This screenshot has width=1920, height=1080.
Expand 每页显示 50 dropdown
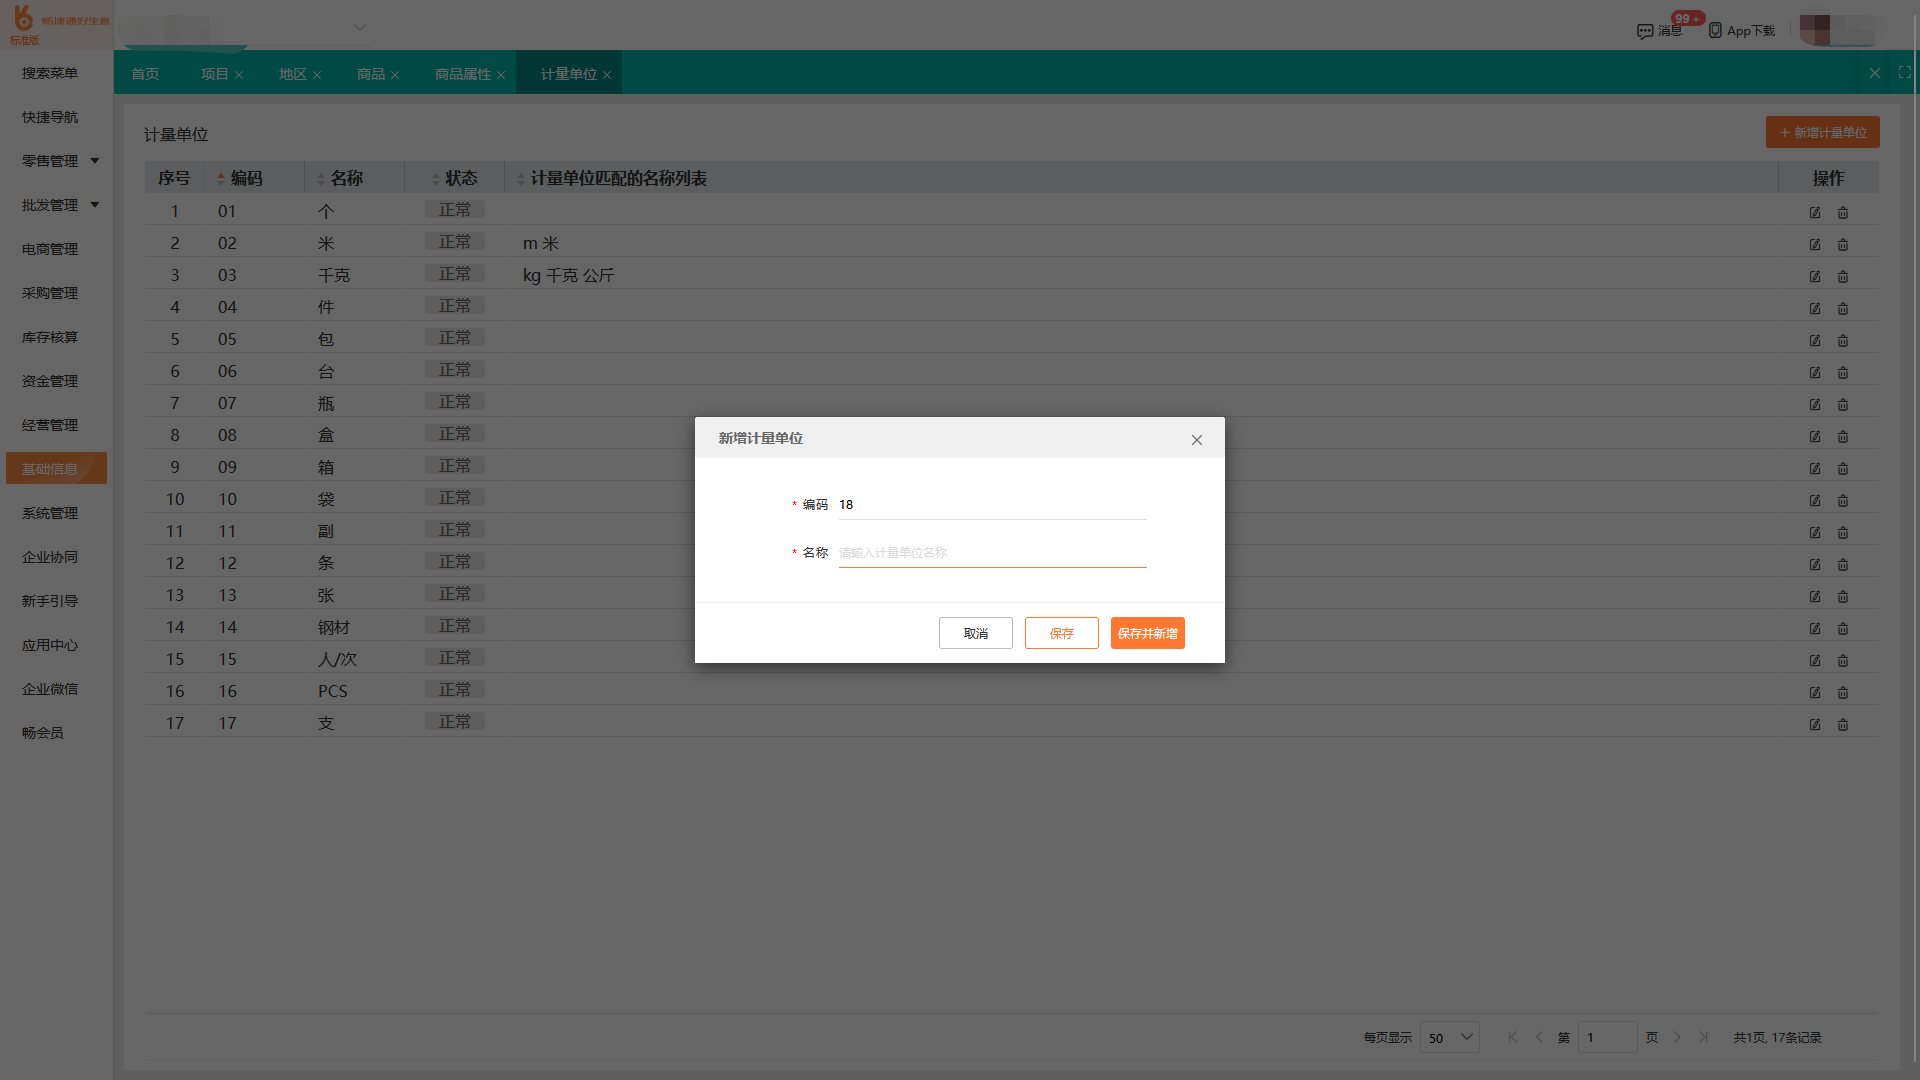point(1449,1036)
